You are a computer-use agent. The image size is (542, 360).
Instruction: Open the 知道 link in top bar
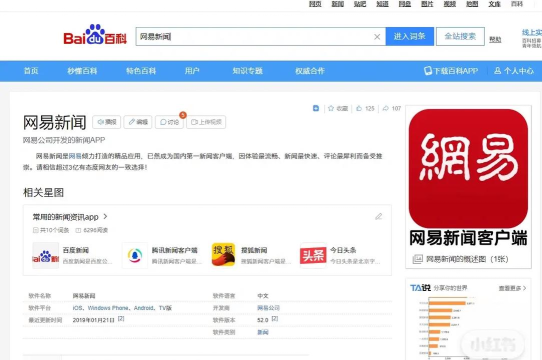[x=382, y=4]
